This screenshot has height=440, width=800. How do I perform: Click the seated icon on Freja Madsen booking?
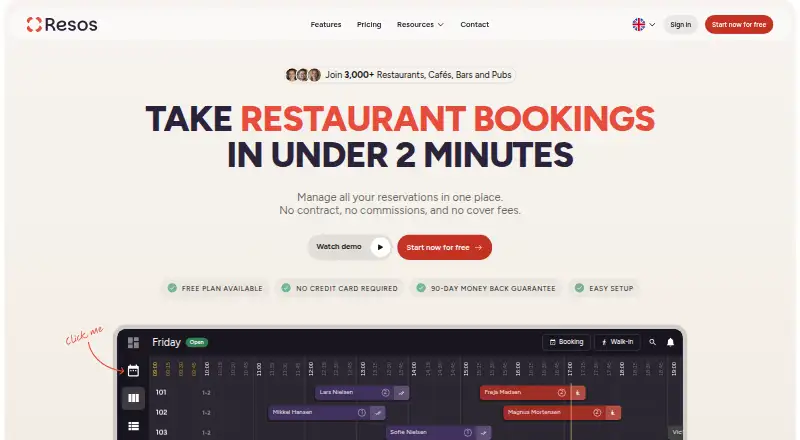tap(578, 393)
